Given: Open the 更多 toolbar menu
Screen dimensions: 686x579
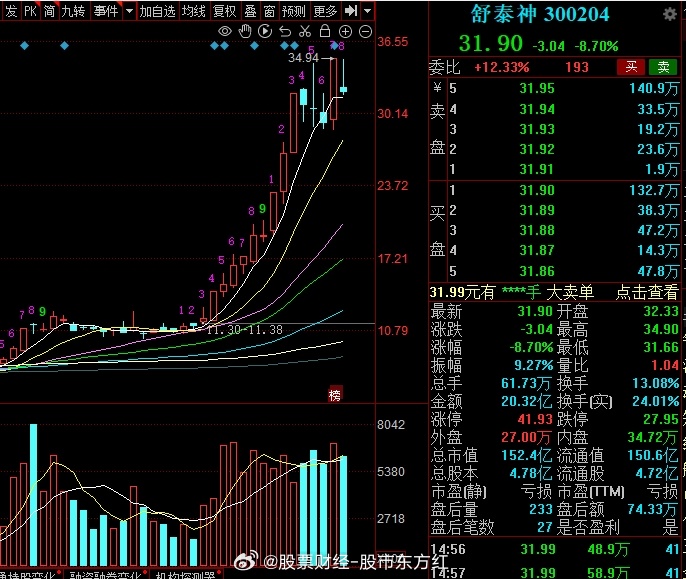Looking at the screenshot, I should 325,11.
